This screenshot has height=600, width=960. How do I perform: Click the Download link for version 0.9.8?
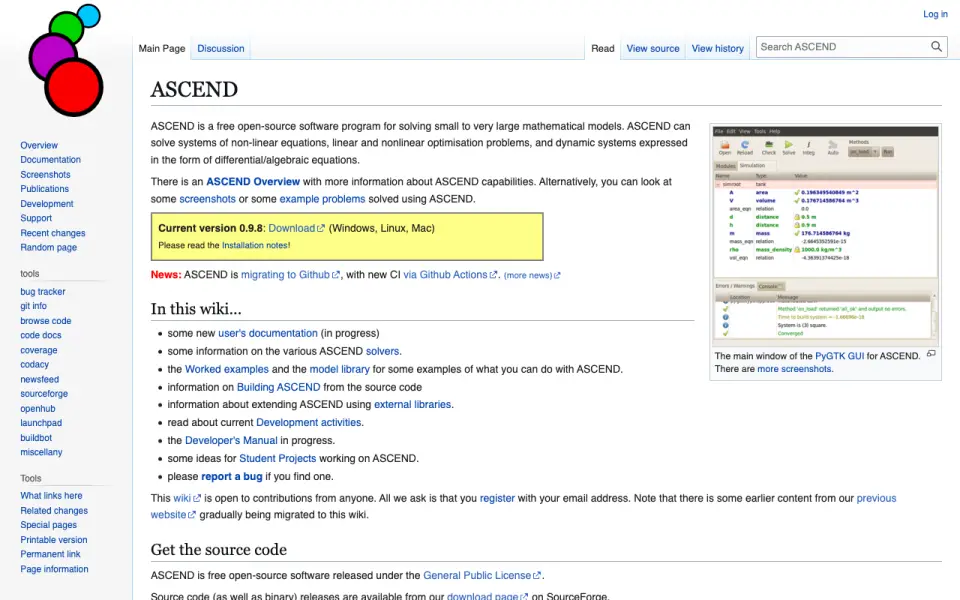pos(296,228)
